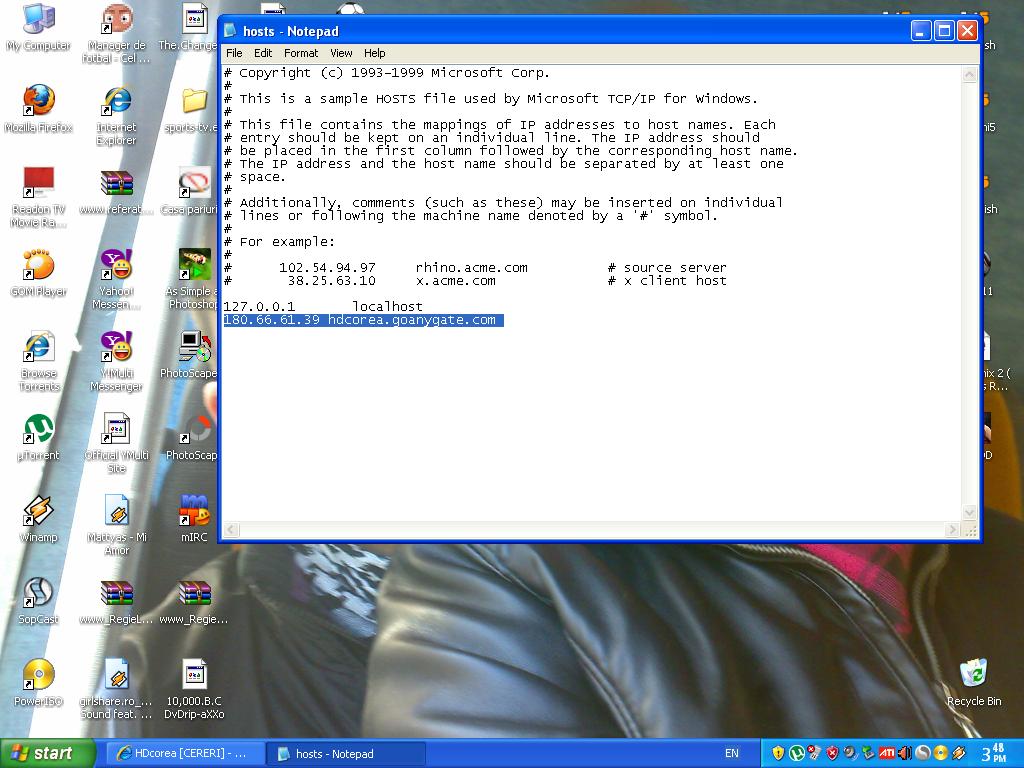Click the Start button
The image size is (1024, 768).
pos(47,753)
